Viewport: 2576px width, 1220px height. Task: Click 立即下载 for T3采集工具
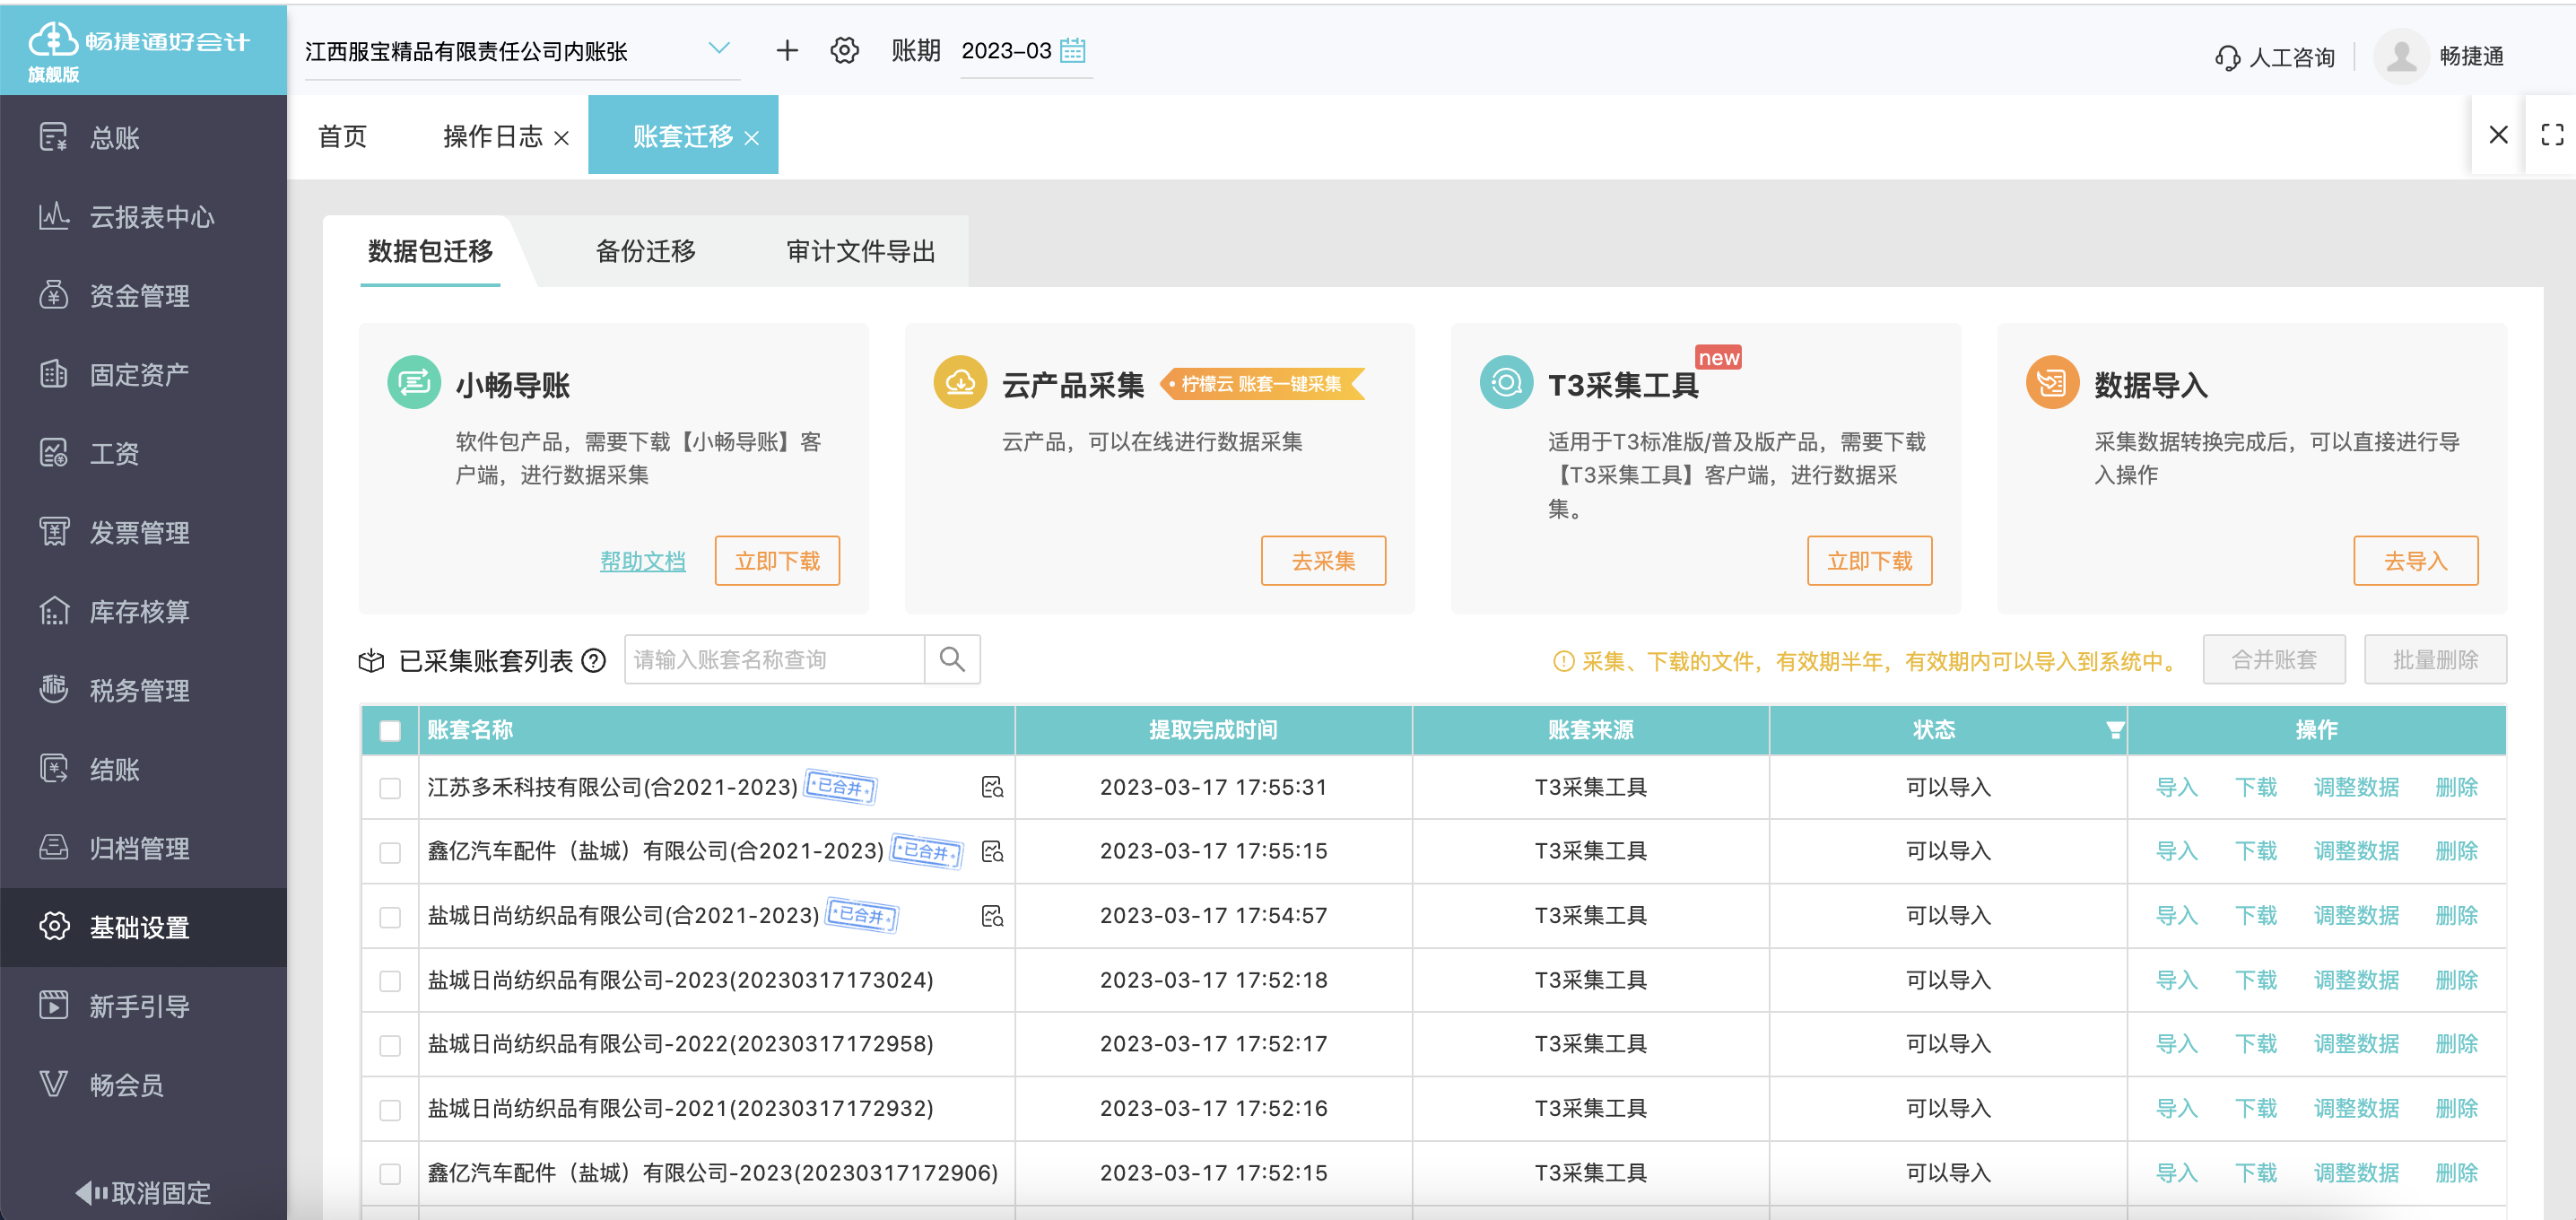click(1871, 562)
